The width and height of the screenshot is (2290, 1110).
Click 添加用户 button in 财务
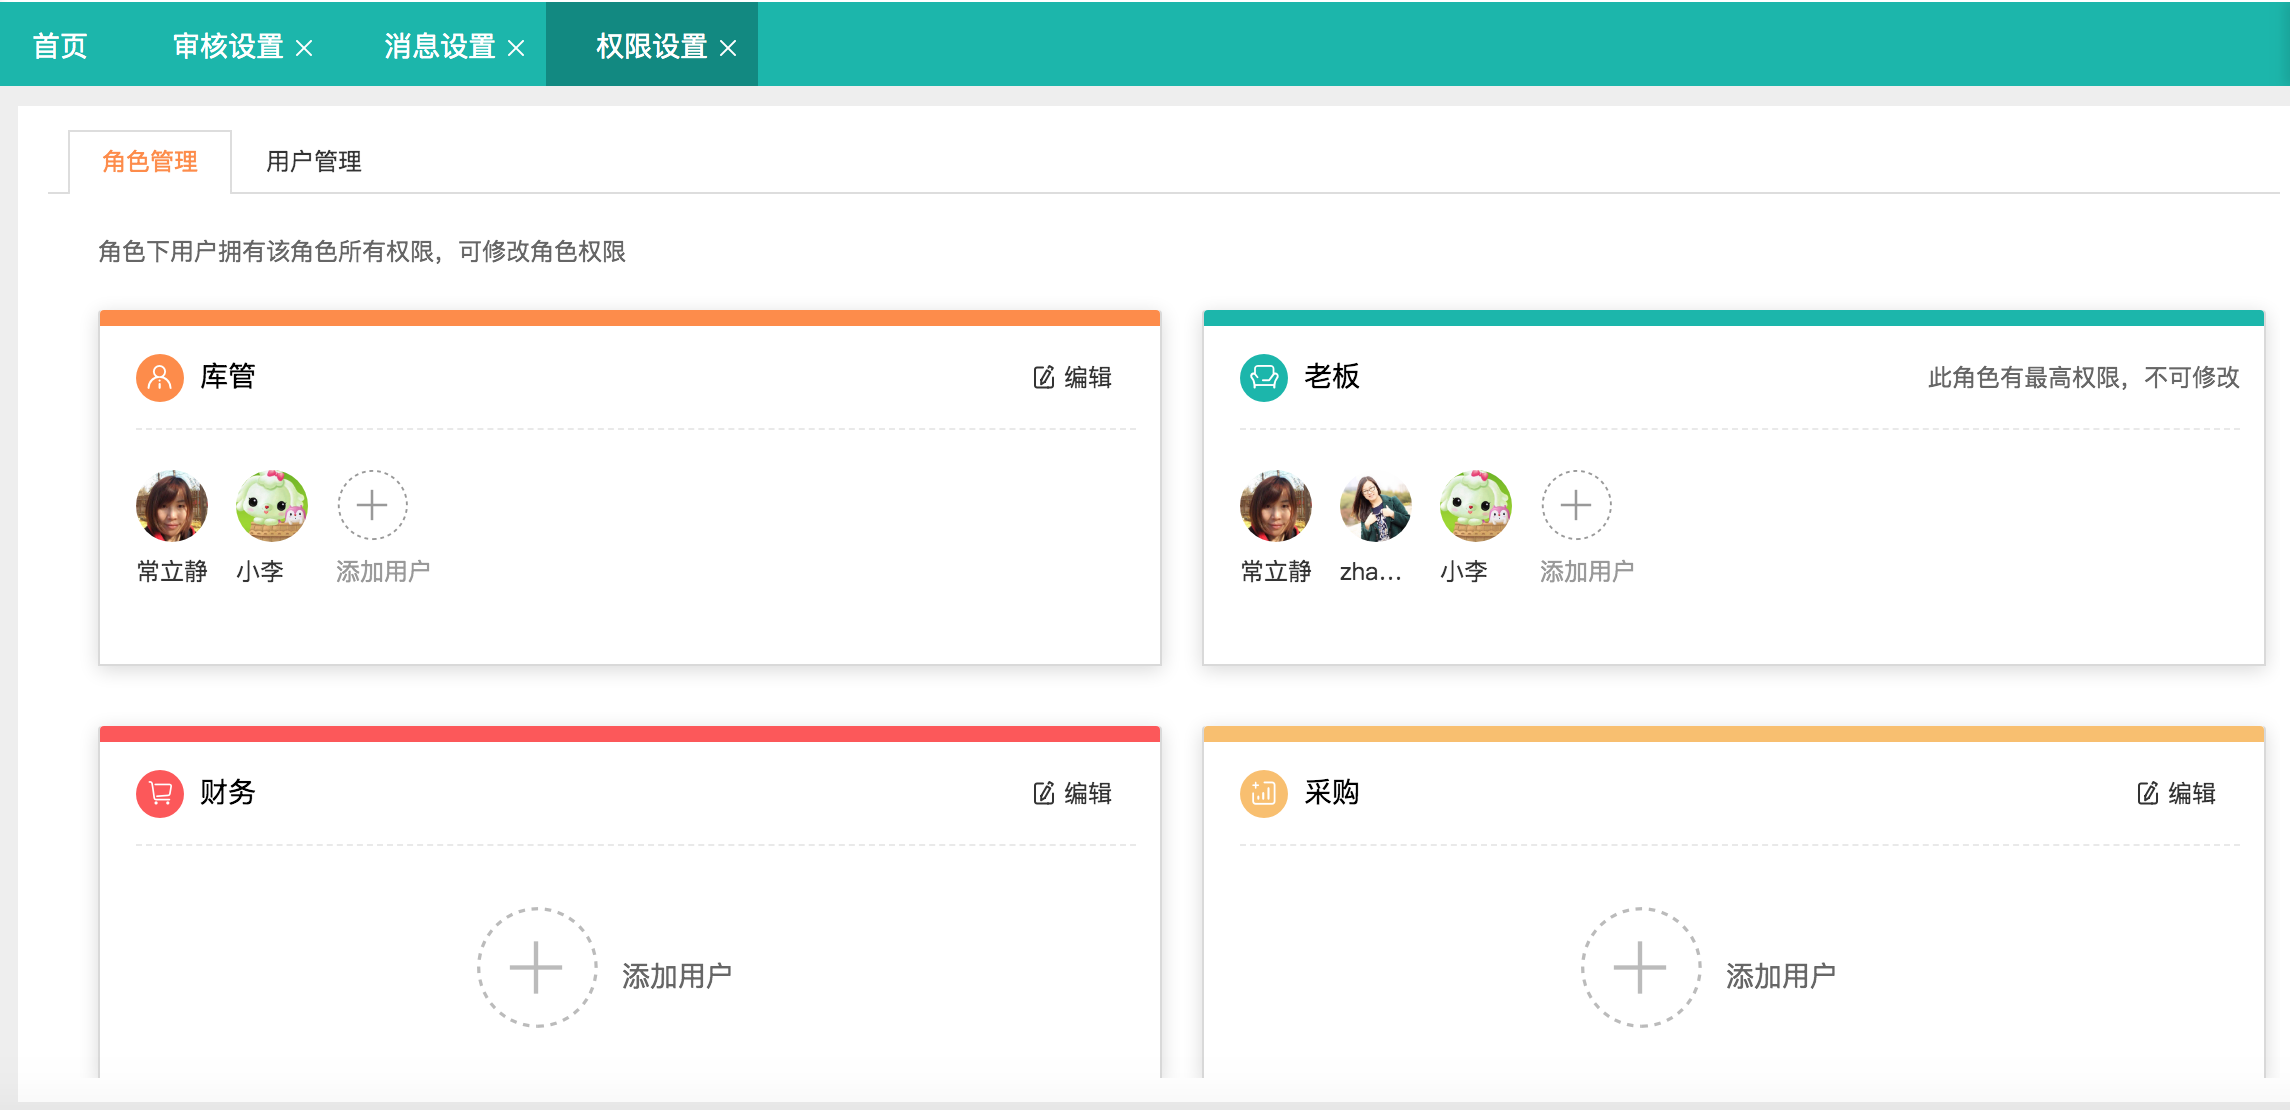(533, 971)
